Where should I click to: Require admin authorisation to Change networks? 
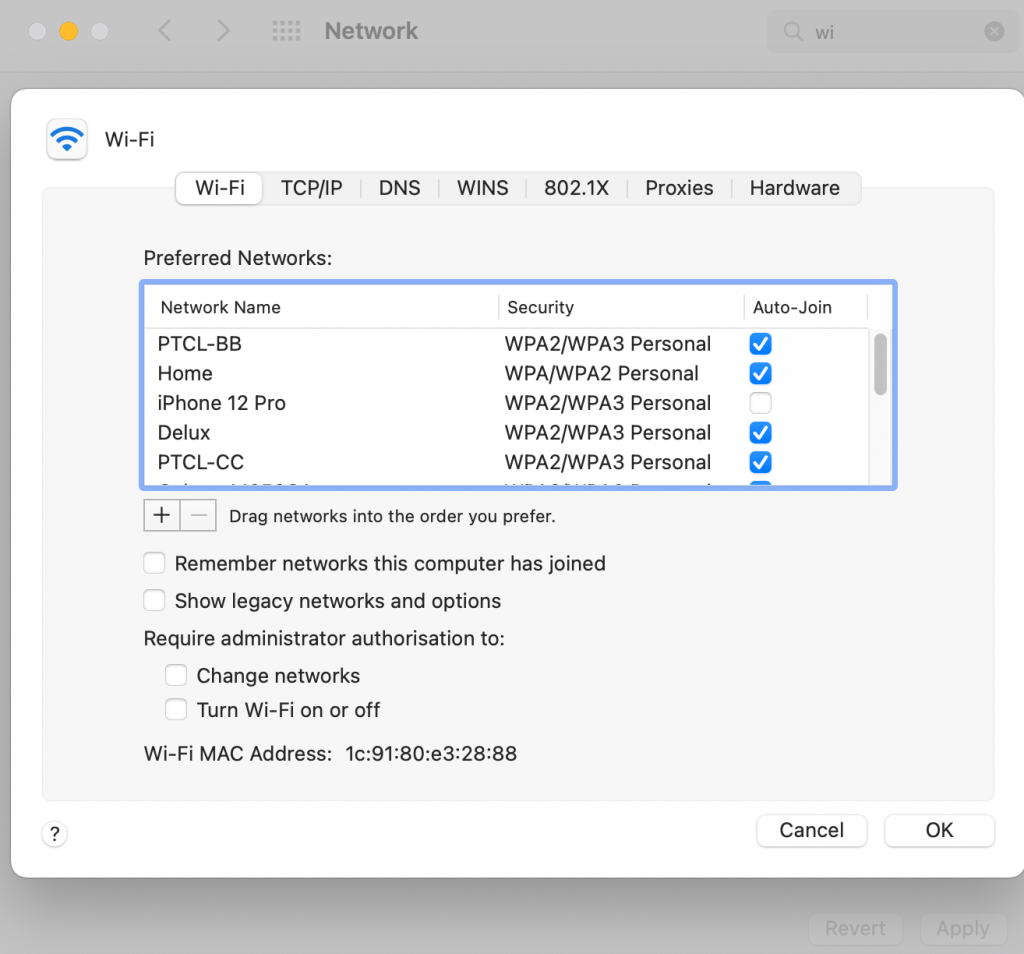[176, 675]
